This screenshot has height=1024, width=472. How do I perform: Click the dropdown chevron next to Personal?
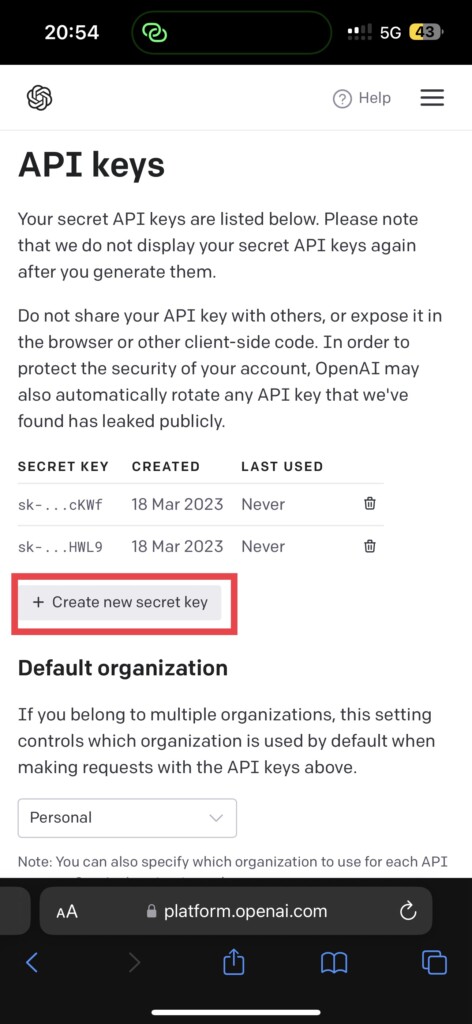(216, 818)
